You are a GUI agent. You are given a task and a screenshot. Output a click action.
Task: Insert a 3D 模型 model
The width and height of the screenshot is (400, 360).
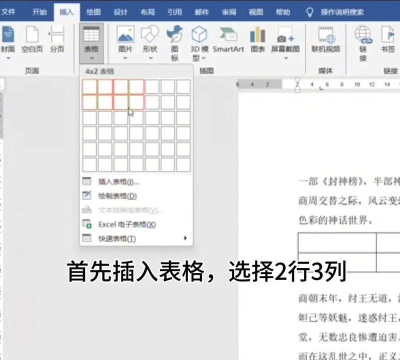(x=199, y=43)
